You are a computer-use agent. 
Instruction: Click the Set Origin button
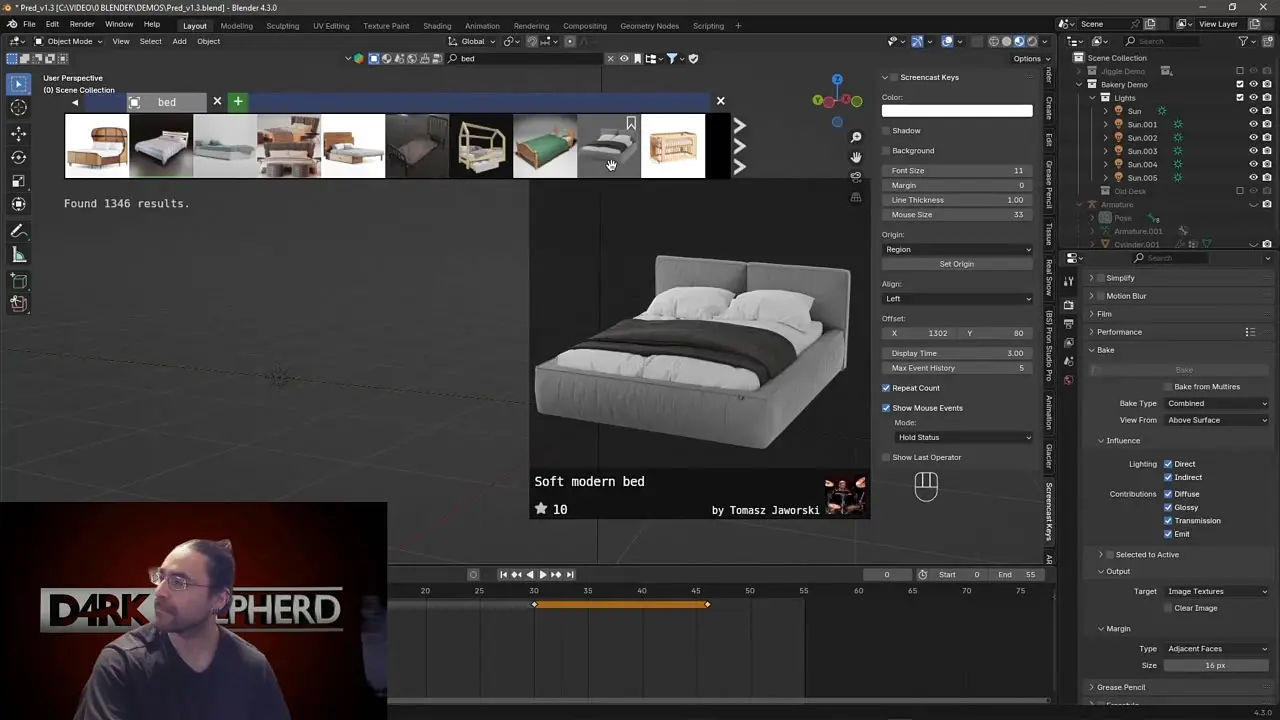pyautogui.click(x=956, y=264)
